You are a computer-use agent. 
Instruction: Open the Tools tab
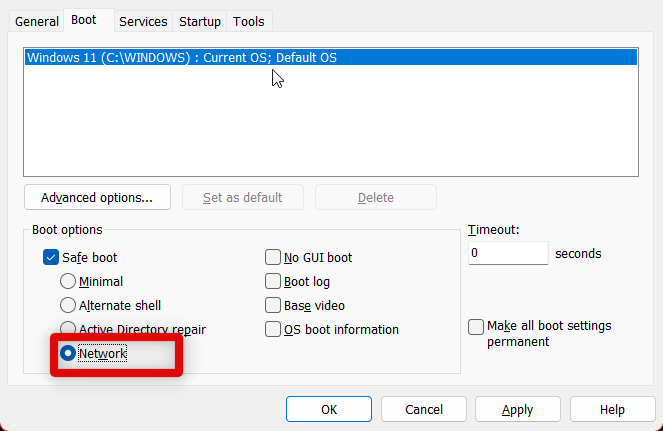(249, 21)
